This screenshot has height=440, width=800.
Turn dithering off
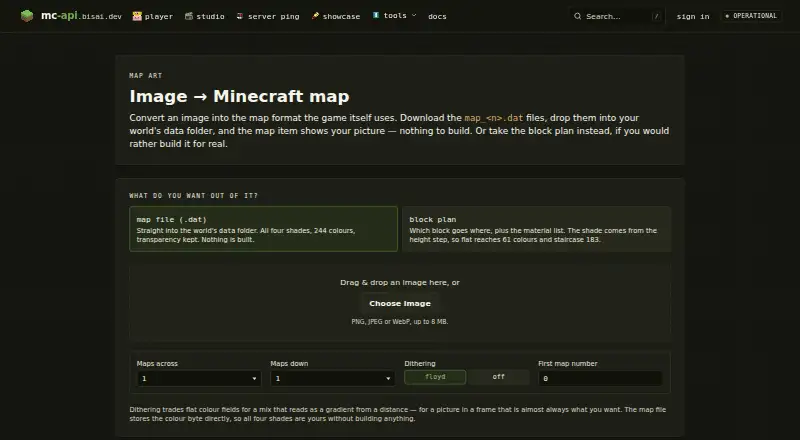click(x=498, y=377)
